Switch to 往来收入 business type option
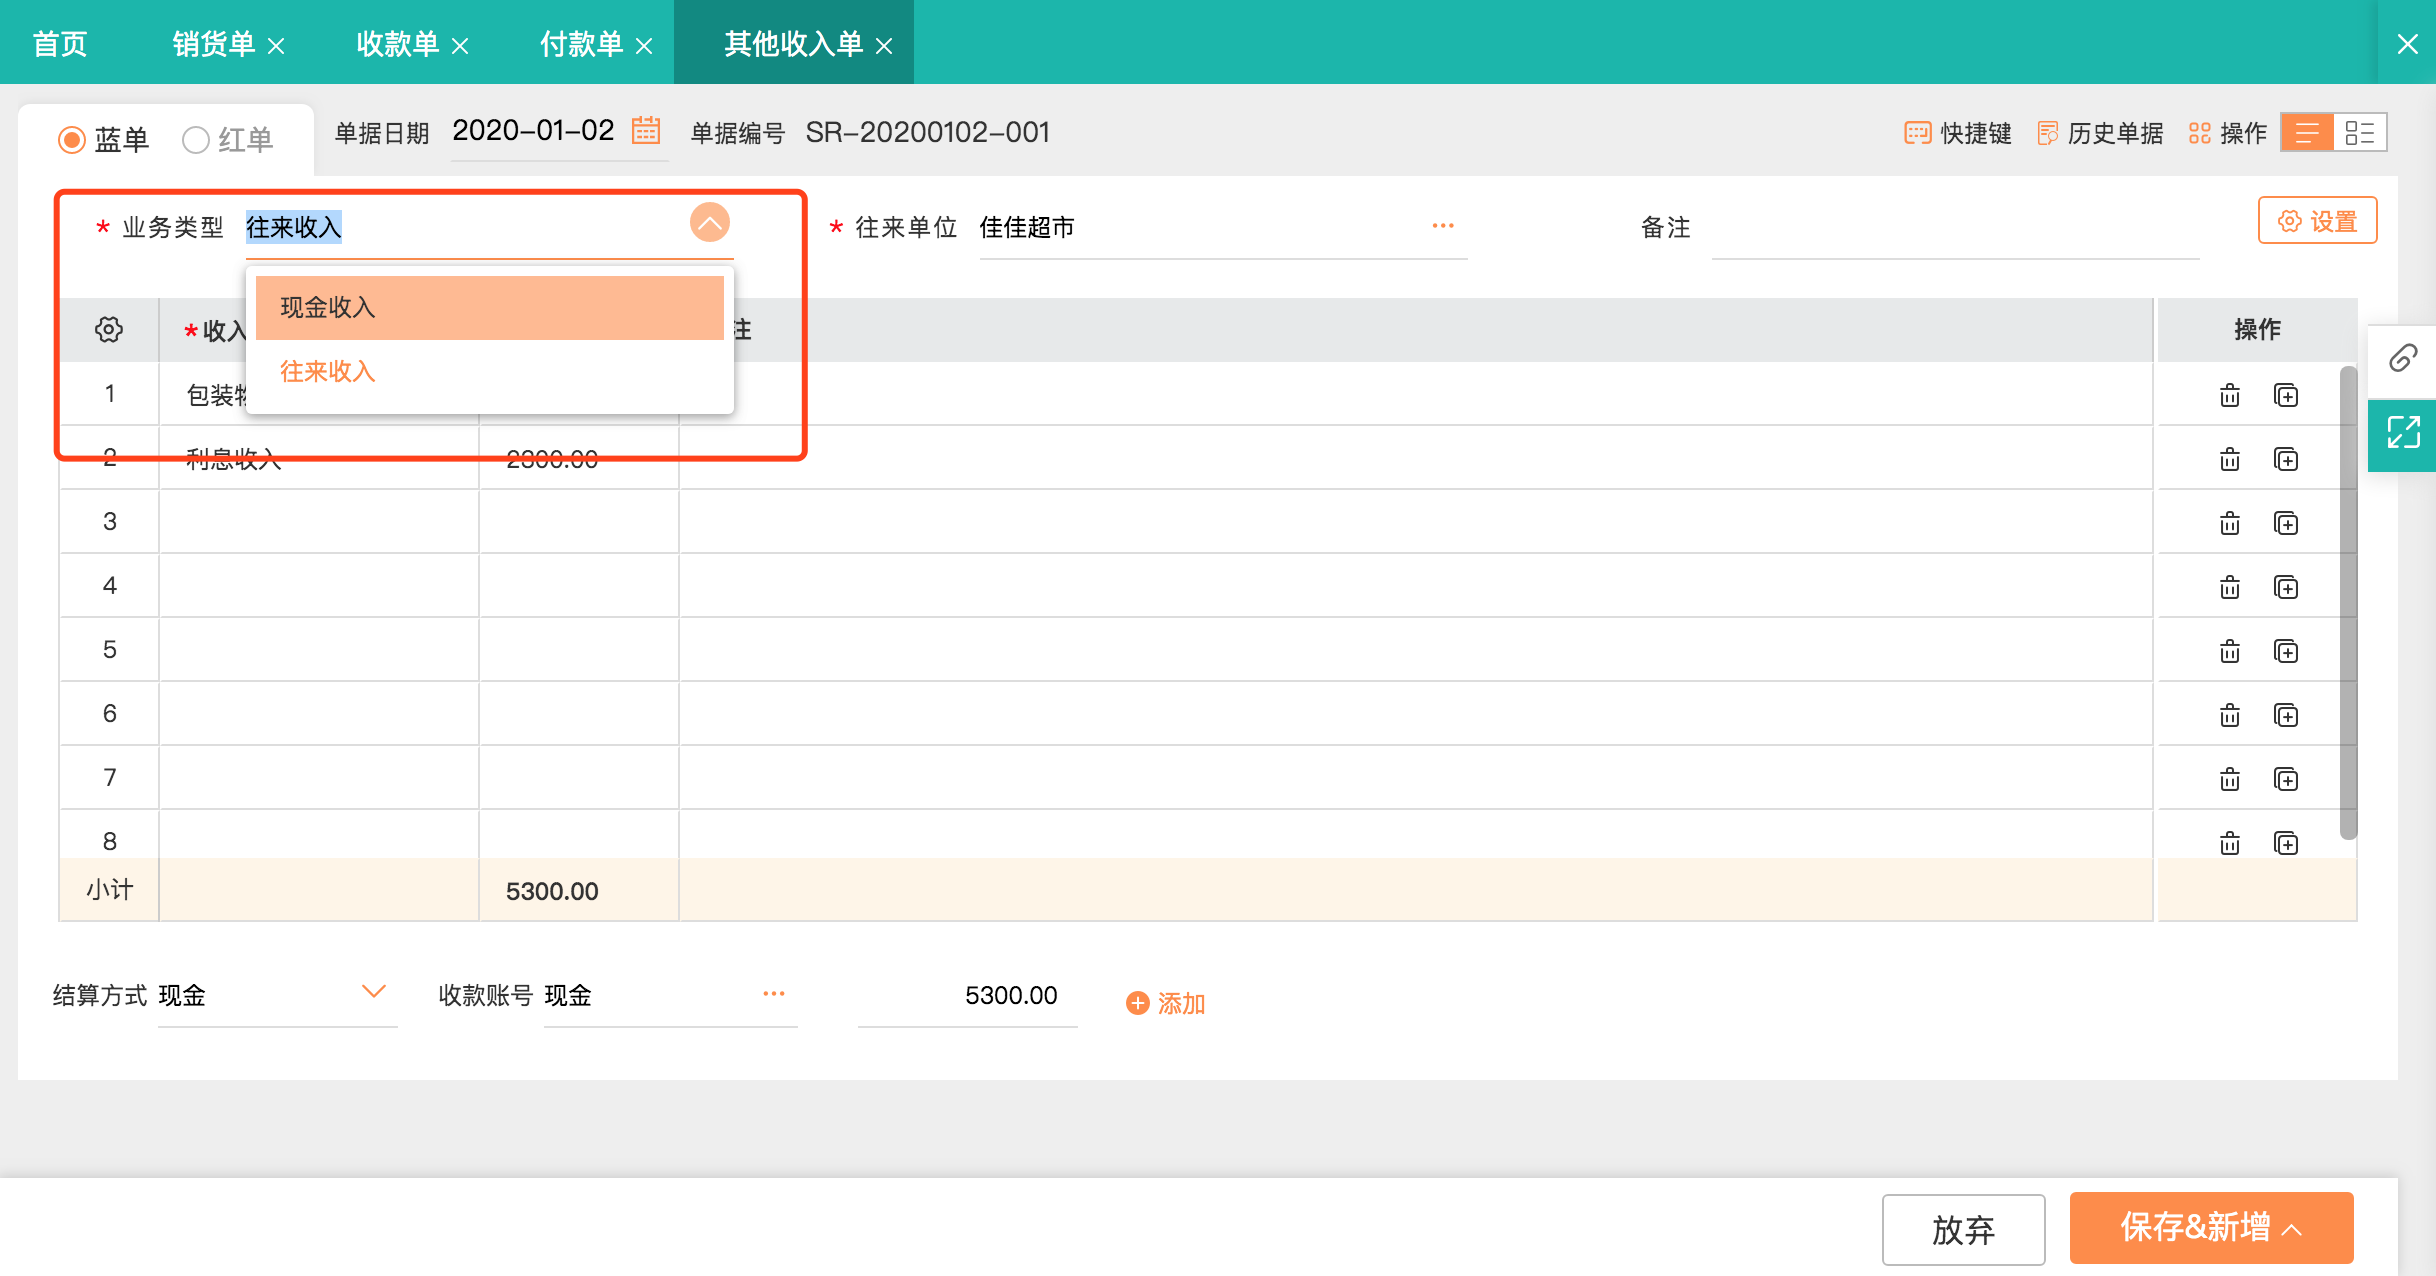This screenshot has height=1276, width=2436. [329, 371]
